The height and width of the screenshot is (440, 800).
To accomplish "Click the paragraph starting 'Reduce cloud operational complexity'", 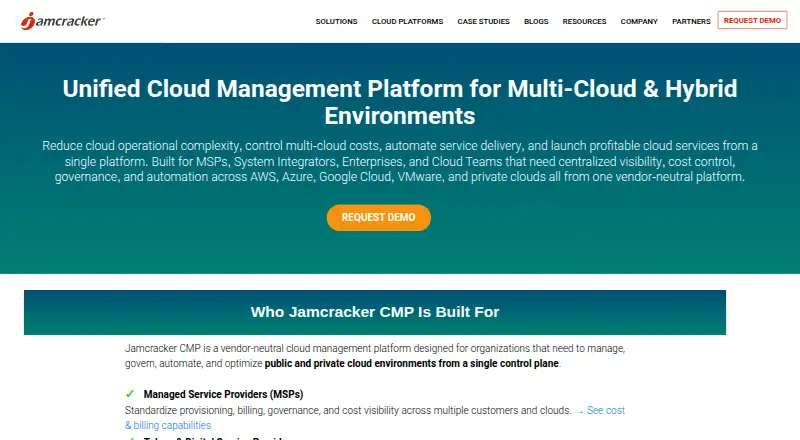I will pyautogui.click(x=400, y=161).
